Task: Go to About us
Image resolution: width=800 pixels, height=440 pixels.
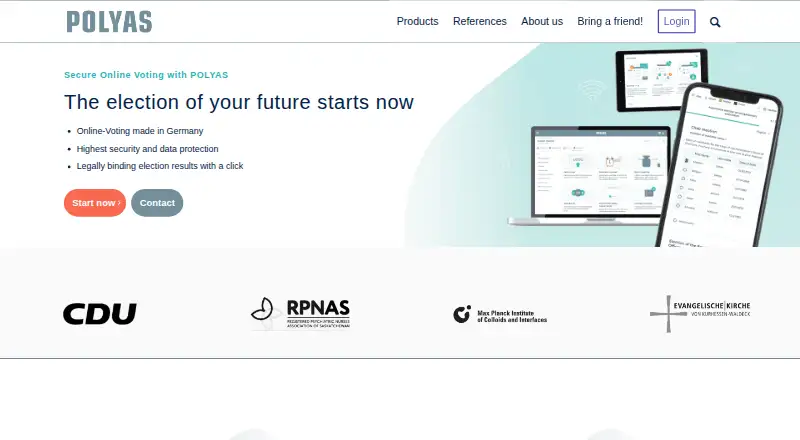Action: (x=542, y=21)
